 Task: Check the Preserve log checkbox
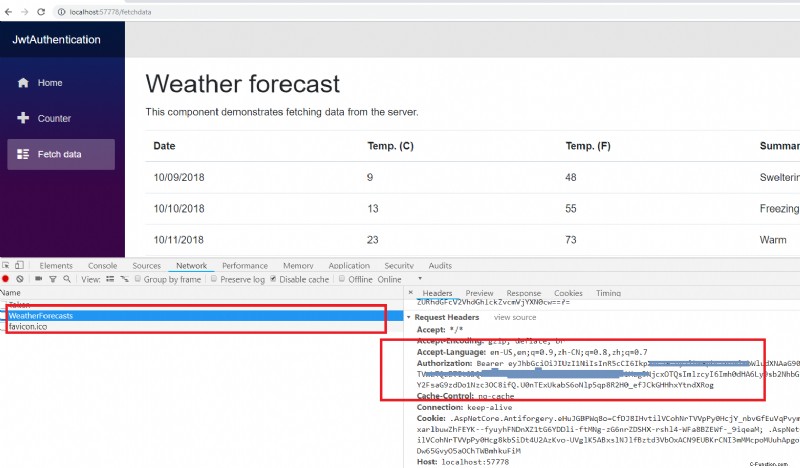coord(213,280)
